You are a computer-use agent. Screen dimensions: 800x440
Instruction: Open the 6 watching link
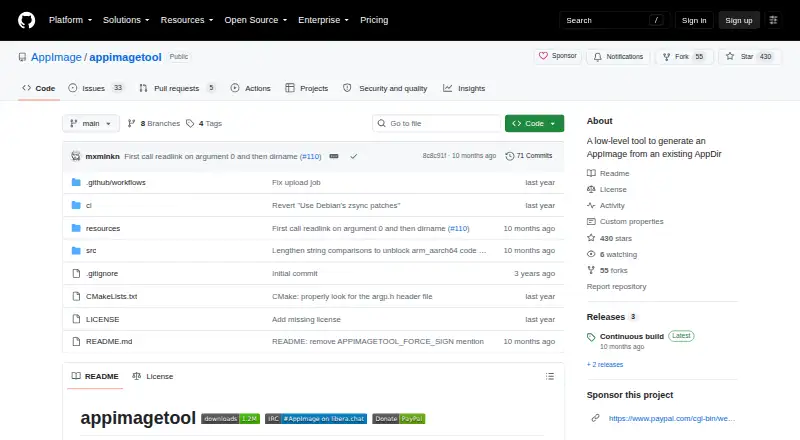coord(612,254)
